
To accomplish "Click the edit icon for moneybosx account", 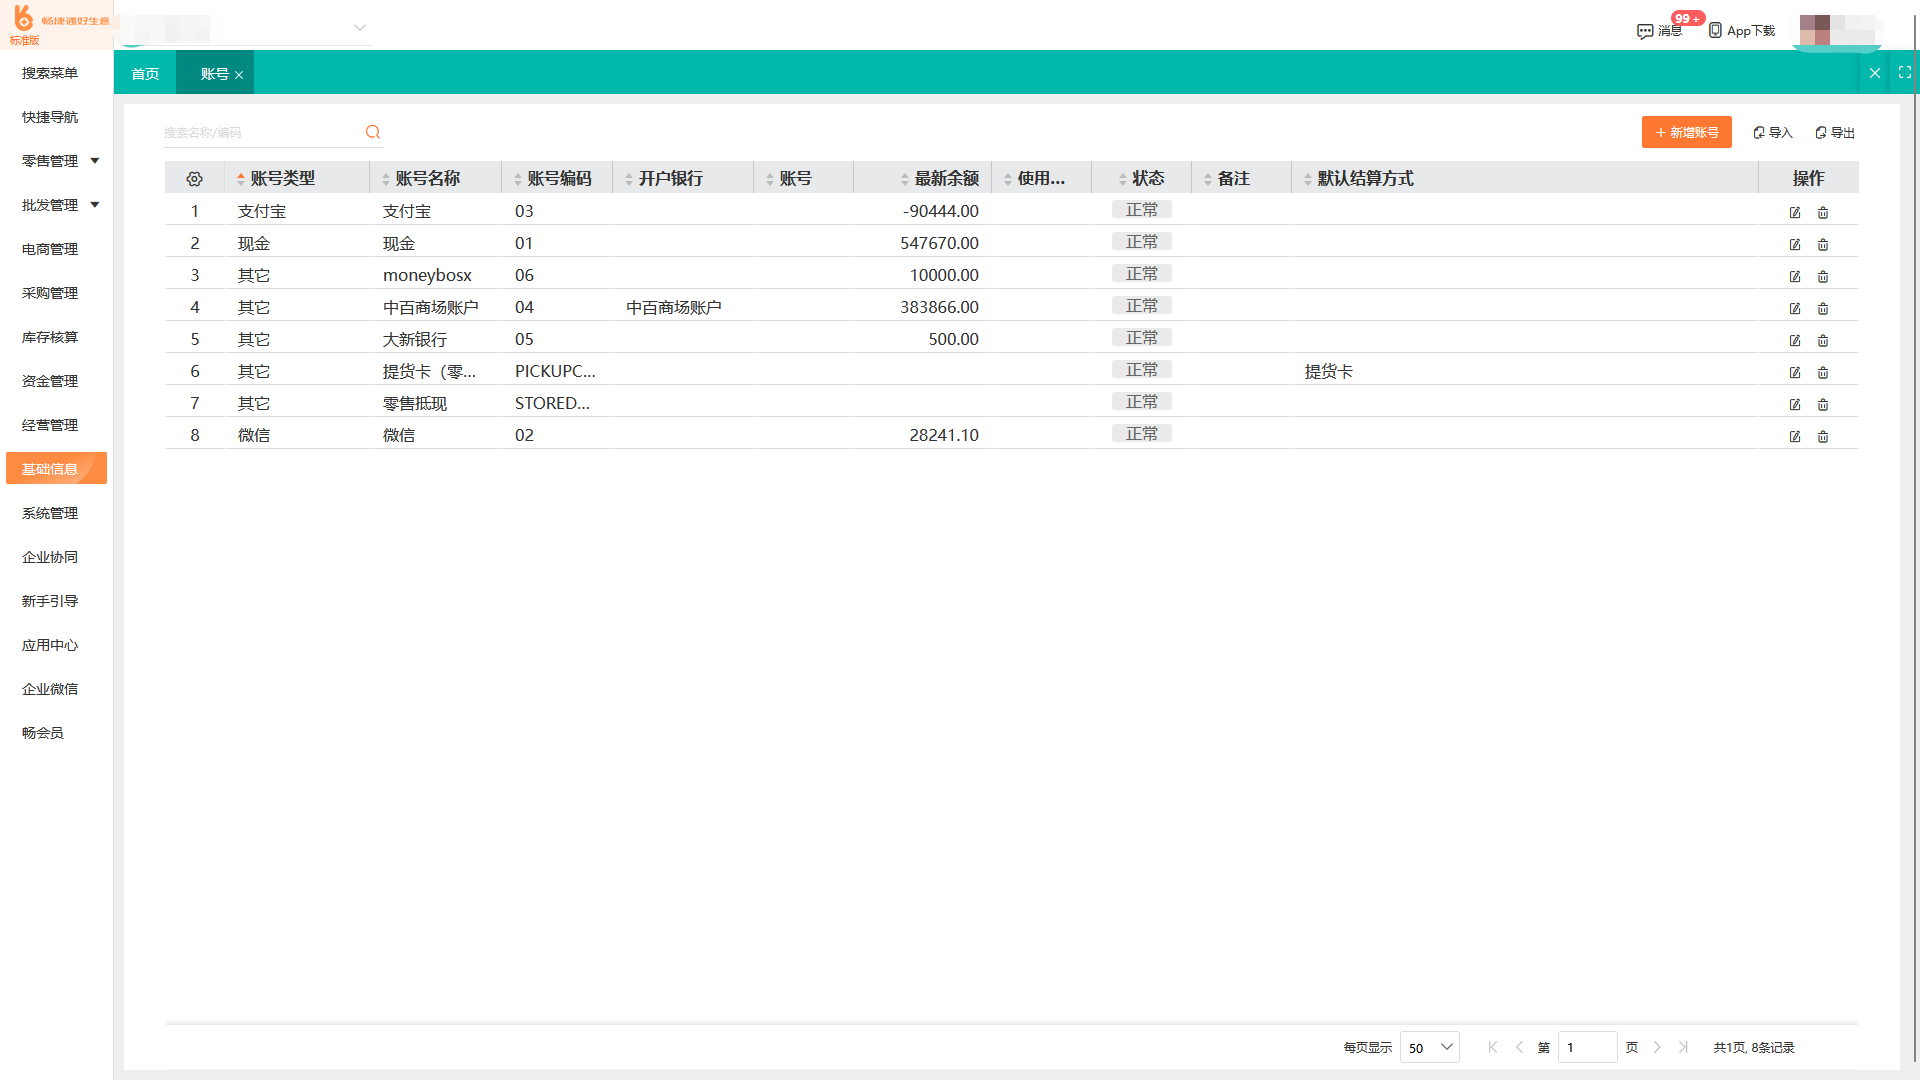I will pyautogui.click(x=1795, y=274).
